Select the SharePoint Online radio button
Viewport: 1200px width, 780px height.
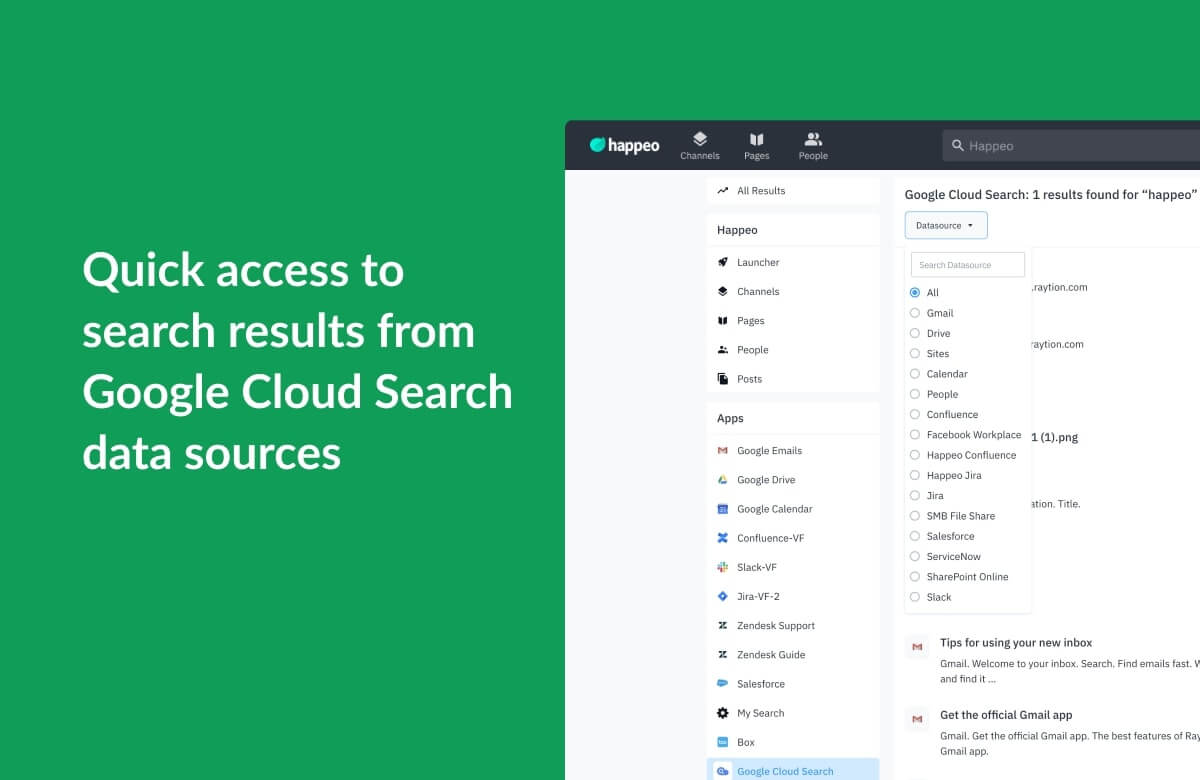tap(915, 577)
